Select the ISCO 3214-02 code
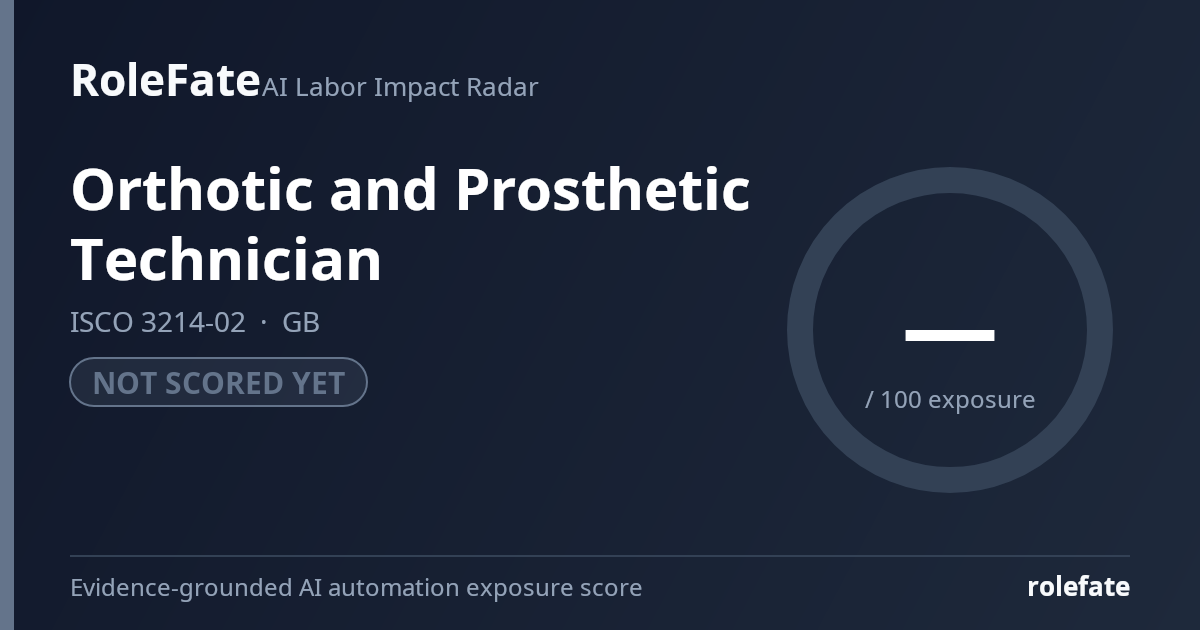The image size is (1200, 630). [157, 322]
